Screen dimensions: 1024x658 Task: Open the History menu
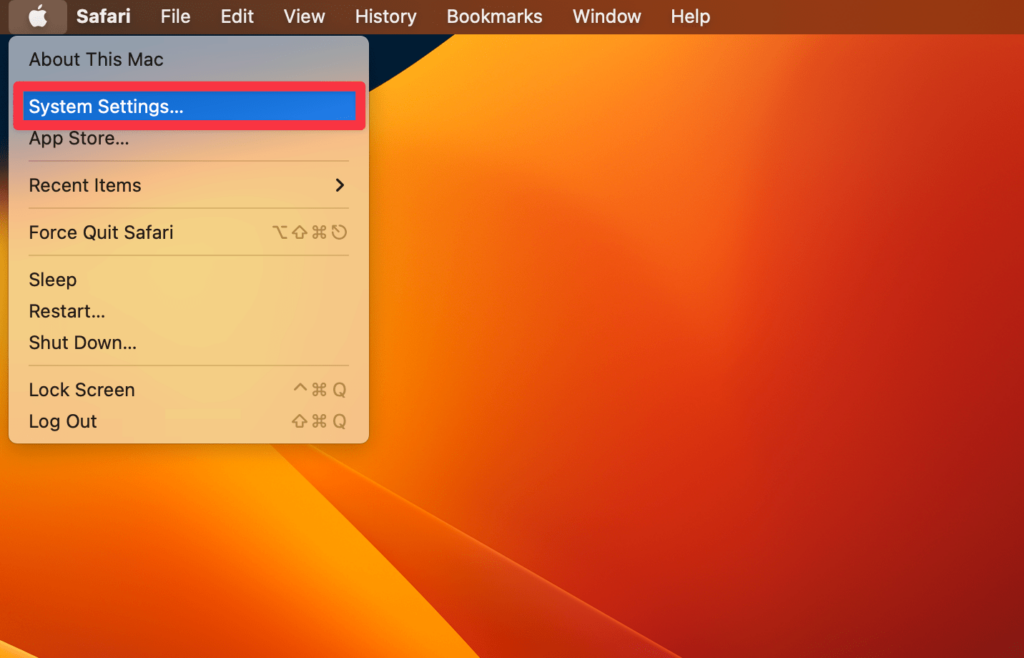pyautogui.click(x=385, y=16)
